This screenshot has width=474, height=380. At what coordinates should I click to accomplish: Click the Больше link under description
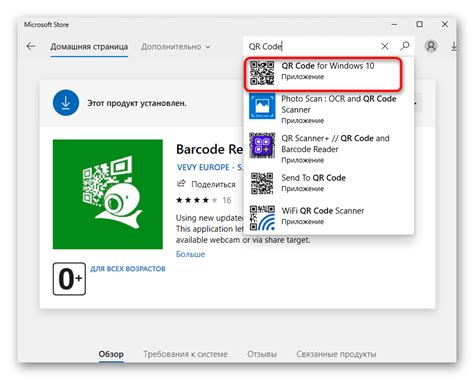[190, 254]
